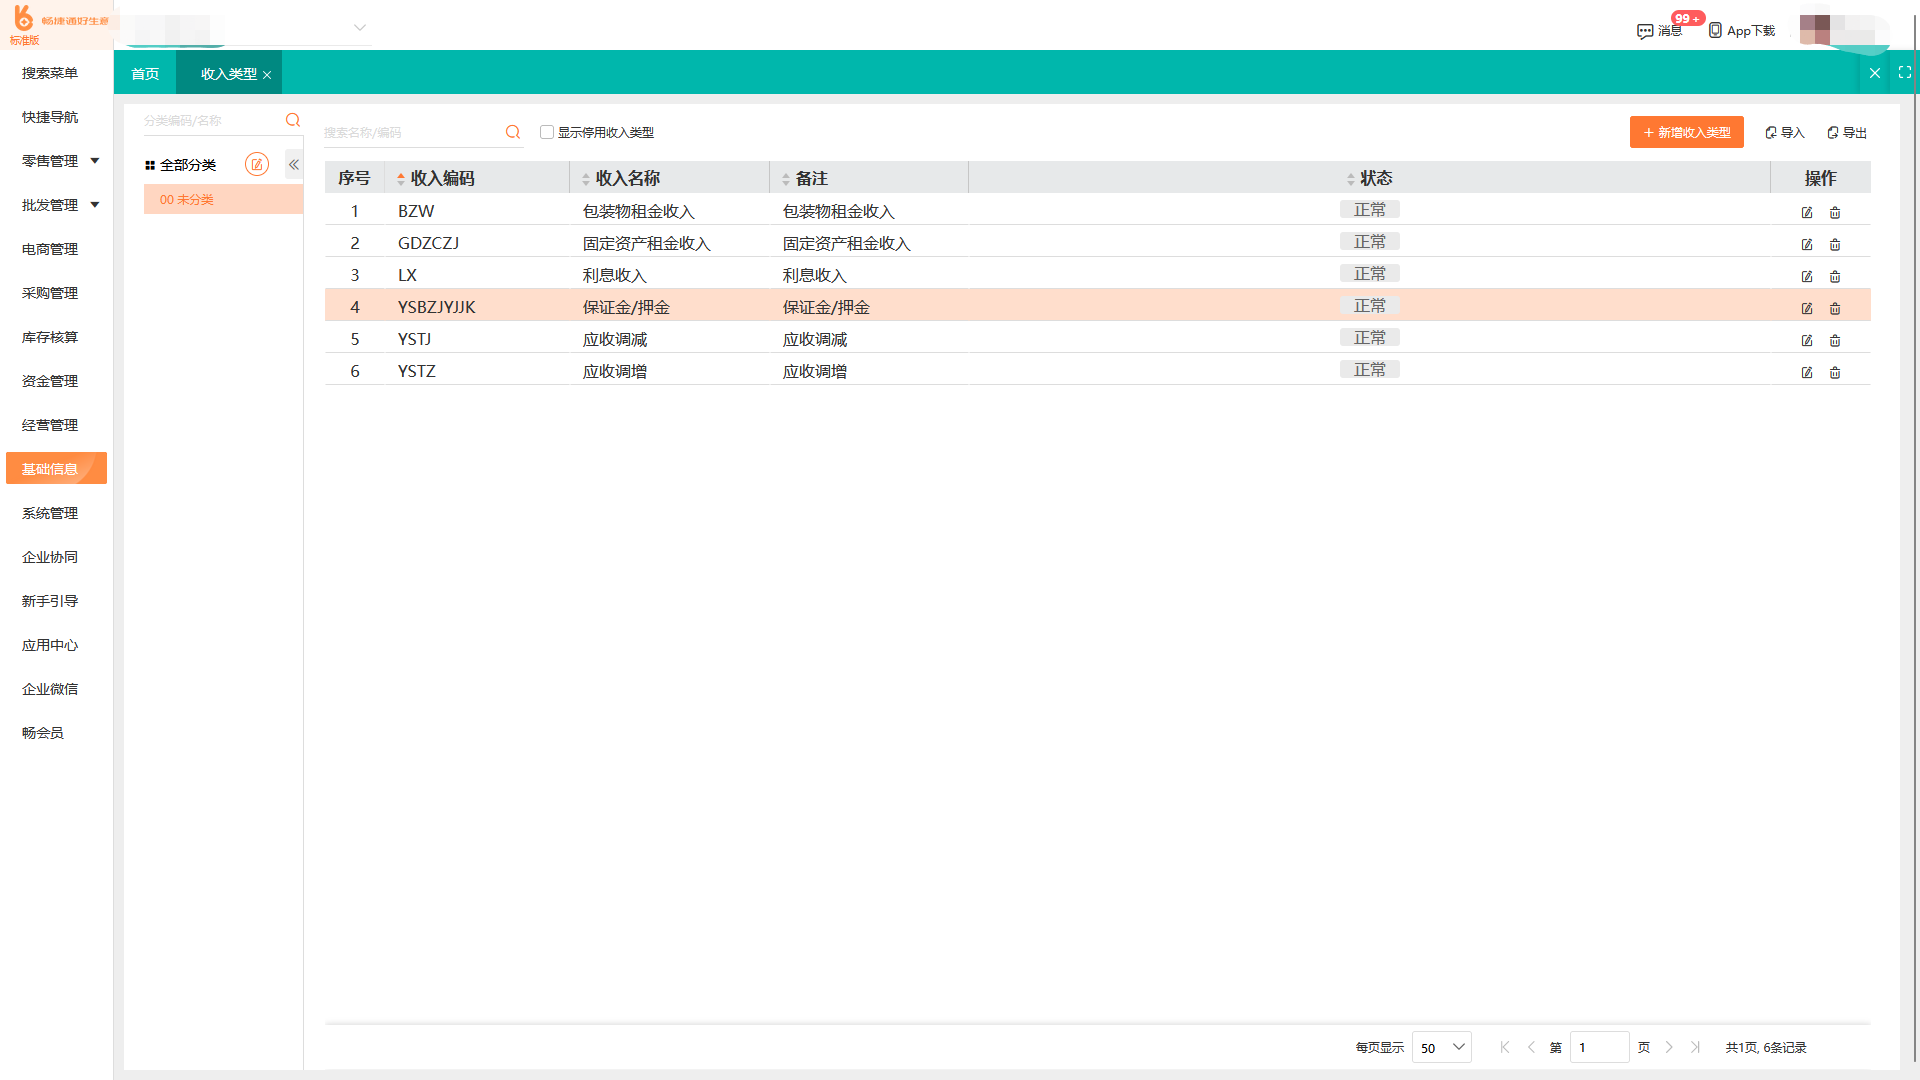1920x1080 pixels.
Task: Click 首页 tab
Action: point(145,73)
